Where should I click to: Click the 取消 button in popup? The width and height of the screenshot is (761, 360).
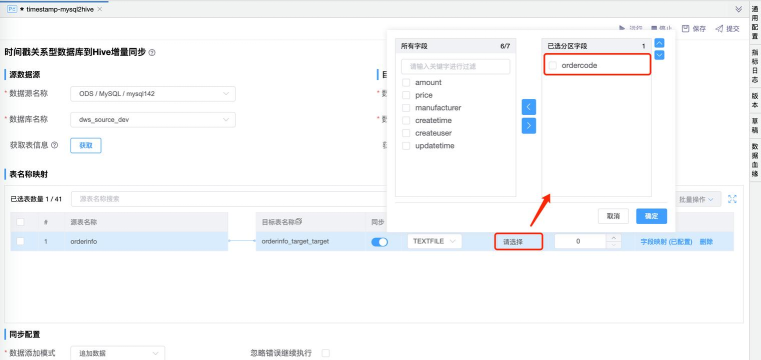pos(613,216)
